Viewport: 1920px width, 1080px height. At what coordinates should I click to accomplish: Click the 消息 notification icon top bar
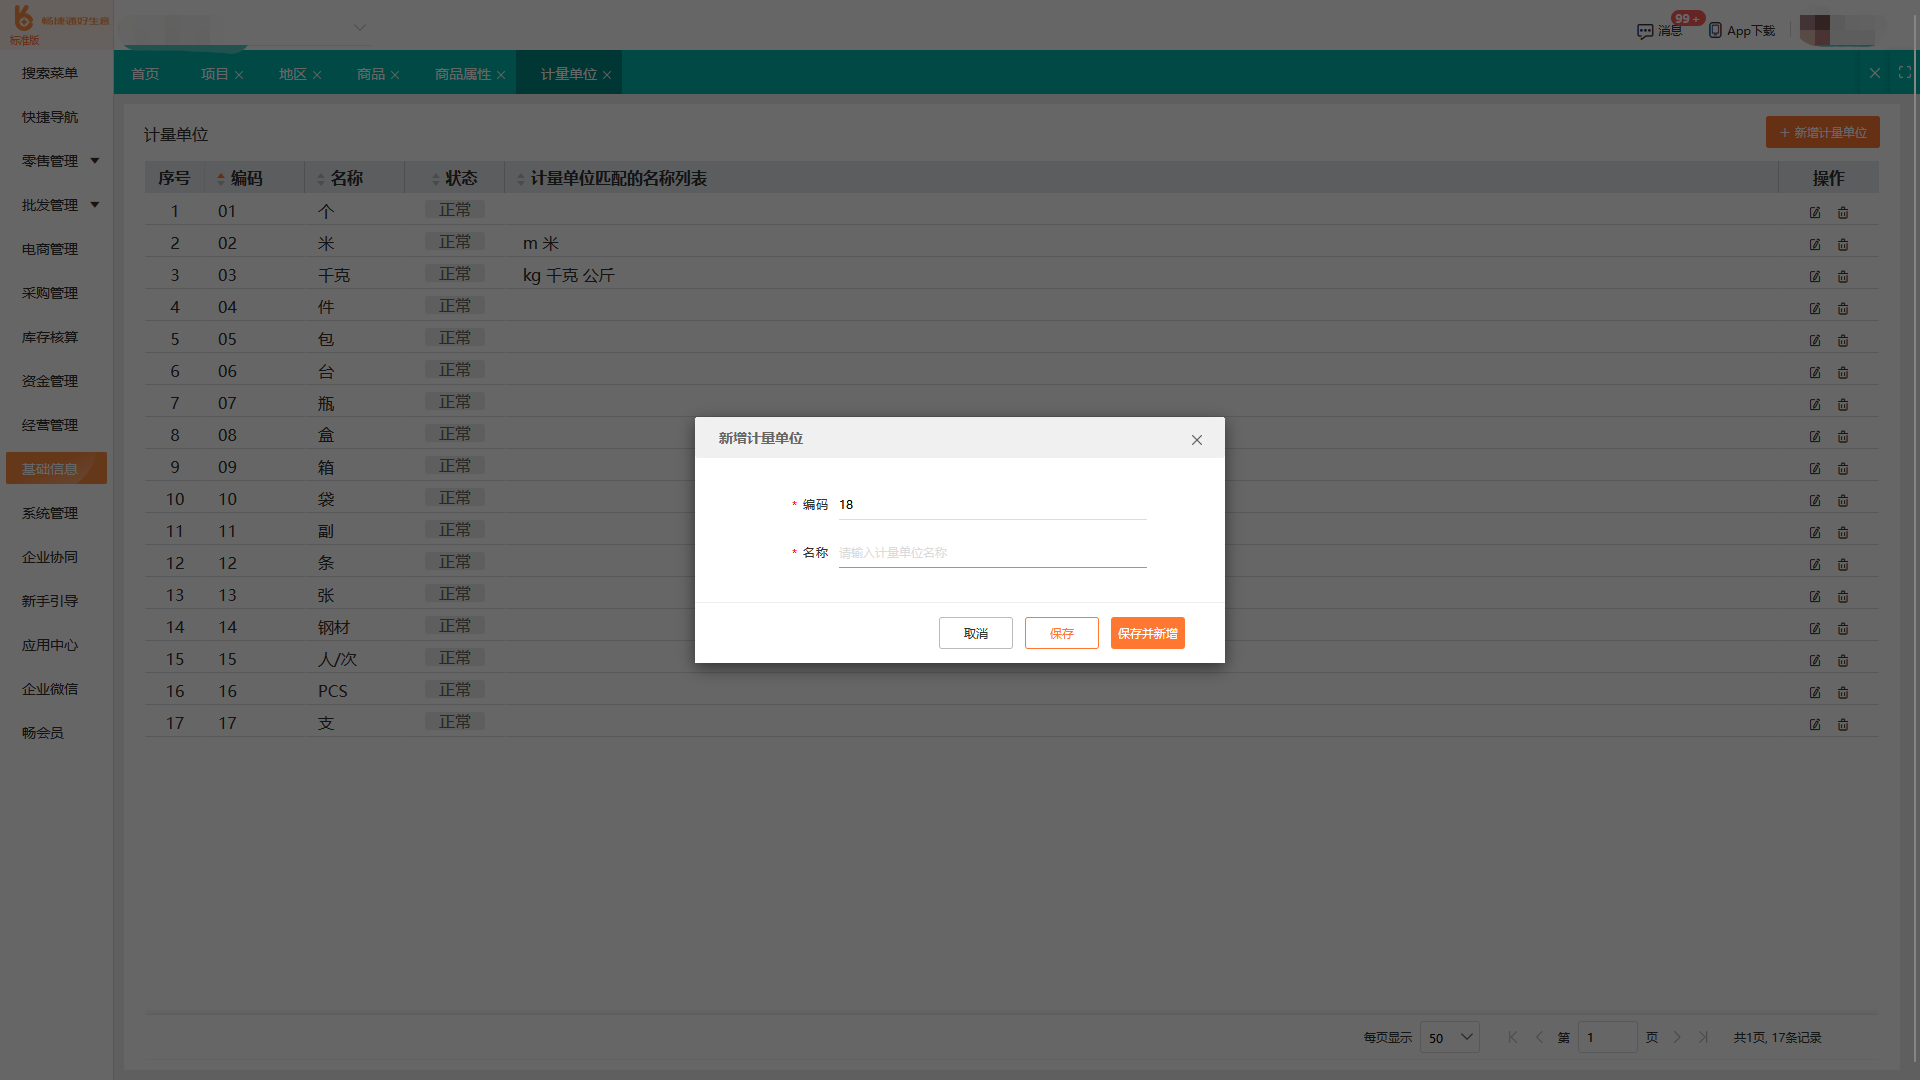(x=1660, y=29)
